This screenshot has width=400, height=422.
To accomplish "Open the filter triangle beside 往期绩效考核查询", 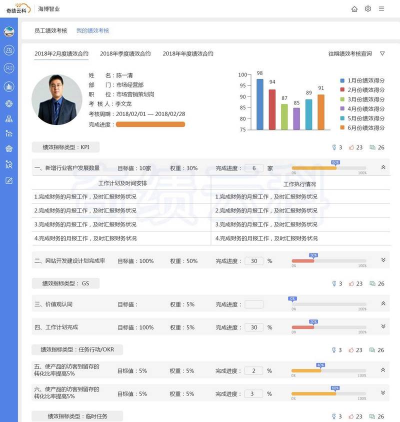I will [x=383, y=53].
